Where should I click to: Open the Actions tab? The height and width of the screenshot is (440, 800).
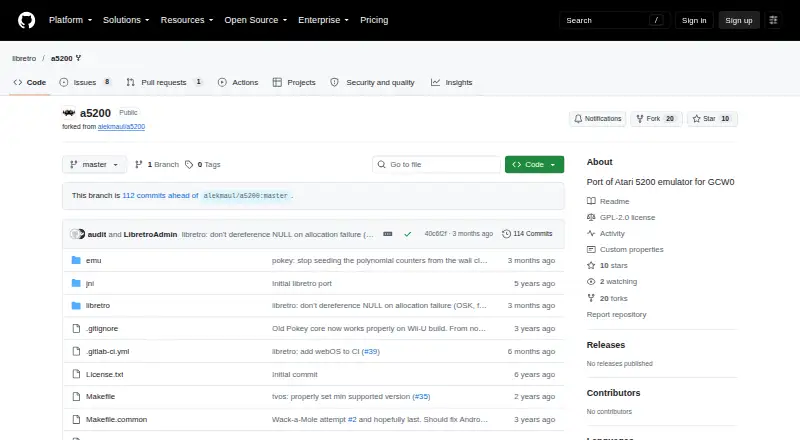tap(238, 82)
